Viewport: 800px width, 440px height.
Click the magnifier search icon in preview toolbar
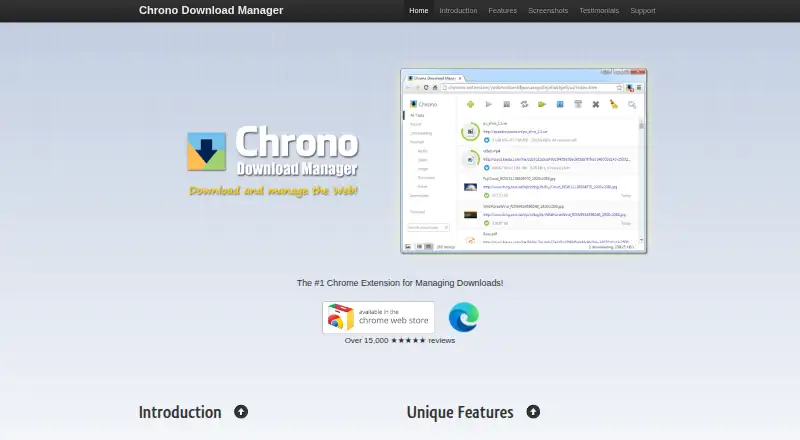632,105
